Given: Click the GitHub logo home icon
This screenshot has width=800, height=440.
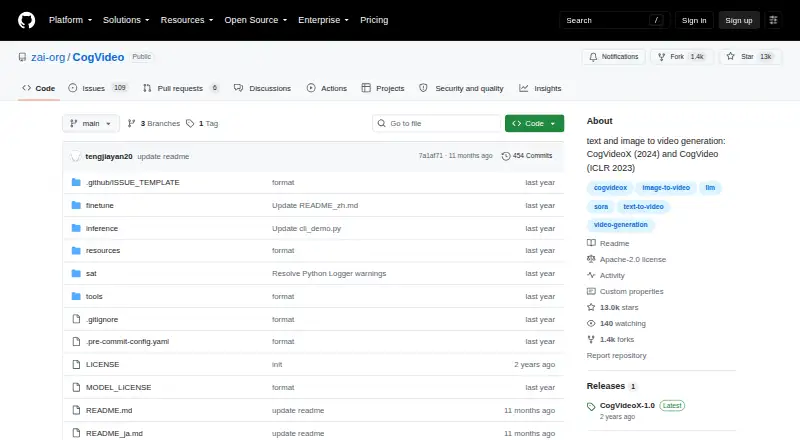Looking at the screenshot, I should [27, 20].
